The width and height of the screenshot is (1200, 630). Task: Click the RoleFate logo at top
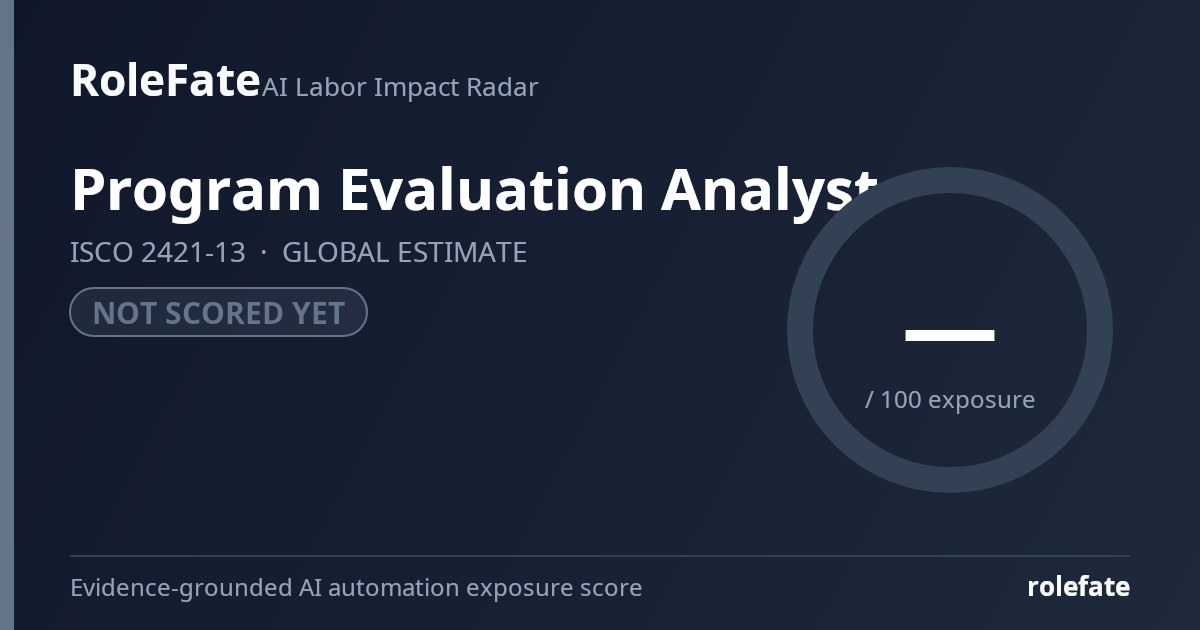coord(165,80)
